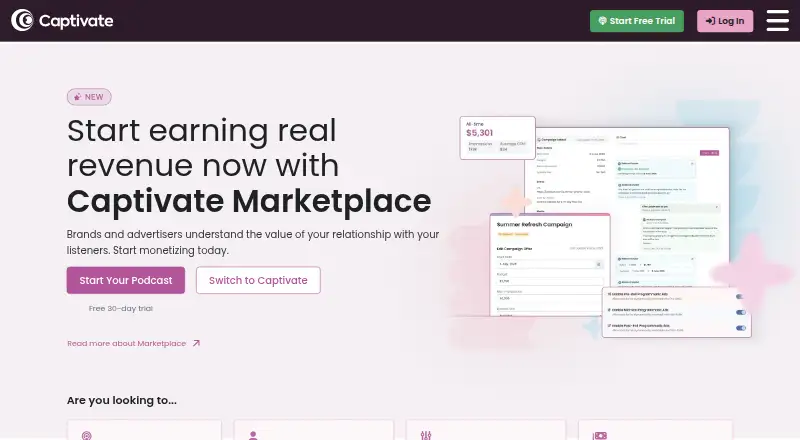Click the NEW badge above the headline
800x440 pixels.
coord(89,97)
